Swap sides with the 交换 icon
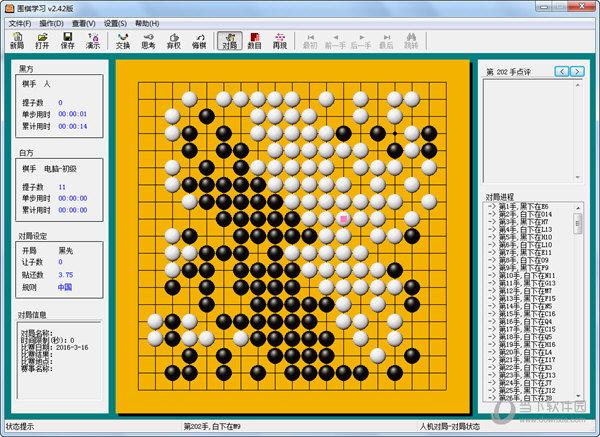This screenshot has width=600, height=437. click(123, 40)
